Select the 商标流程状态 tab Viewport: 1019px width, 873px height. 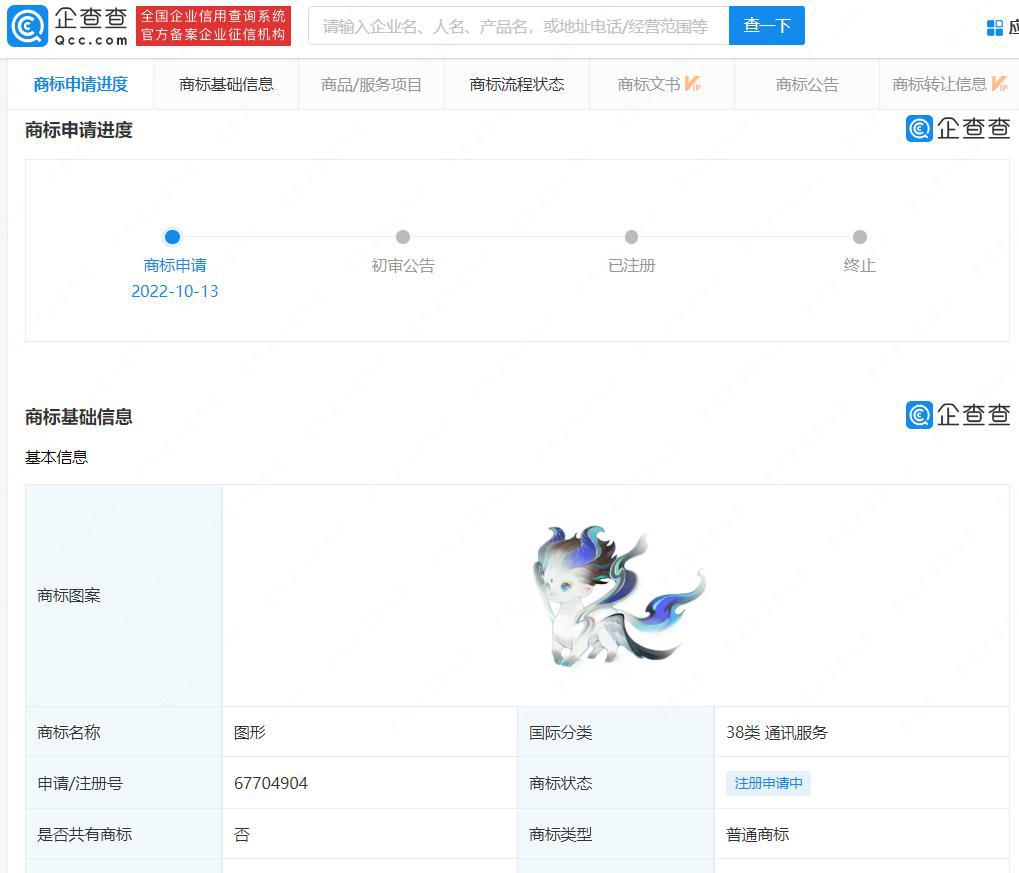517,85
